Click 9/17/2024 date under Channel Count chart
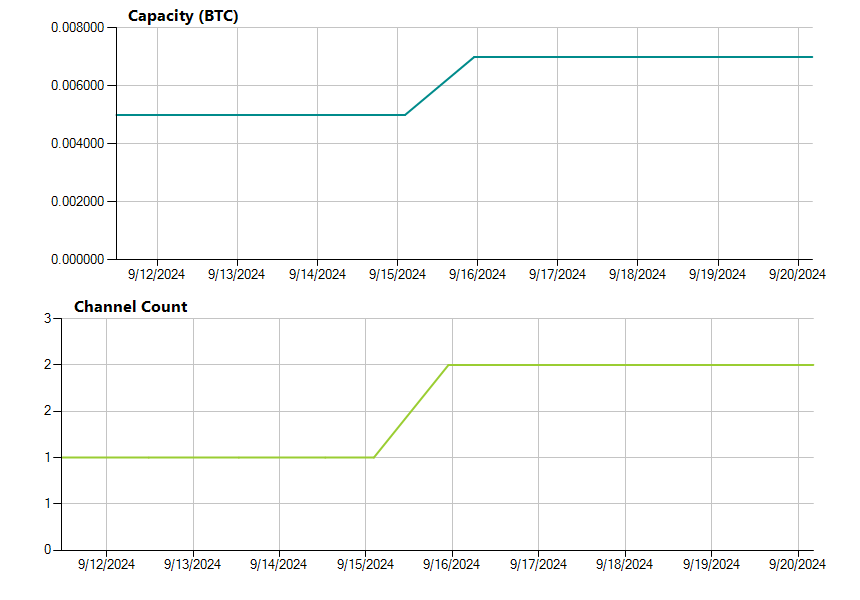Viewport: 860px width, 600px height. point(538,565)
